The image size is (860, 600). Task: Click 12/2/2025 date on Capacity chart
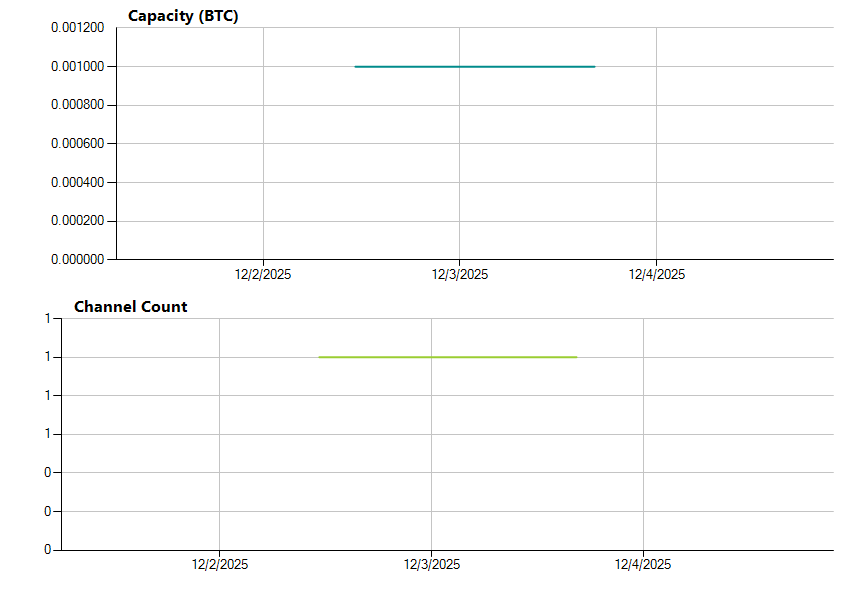pyautogui.click(x=263, y=274)
